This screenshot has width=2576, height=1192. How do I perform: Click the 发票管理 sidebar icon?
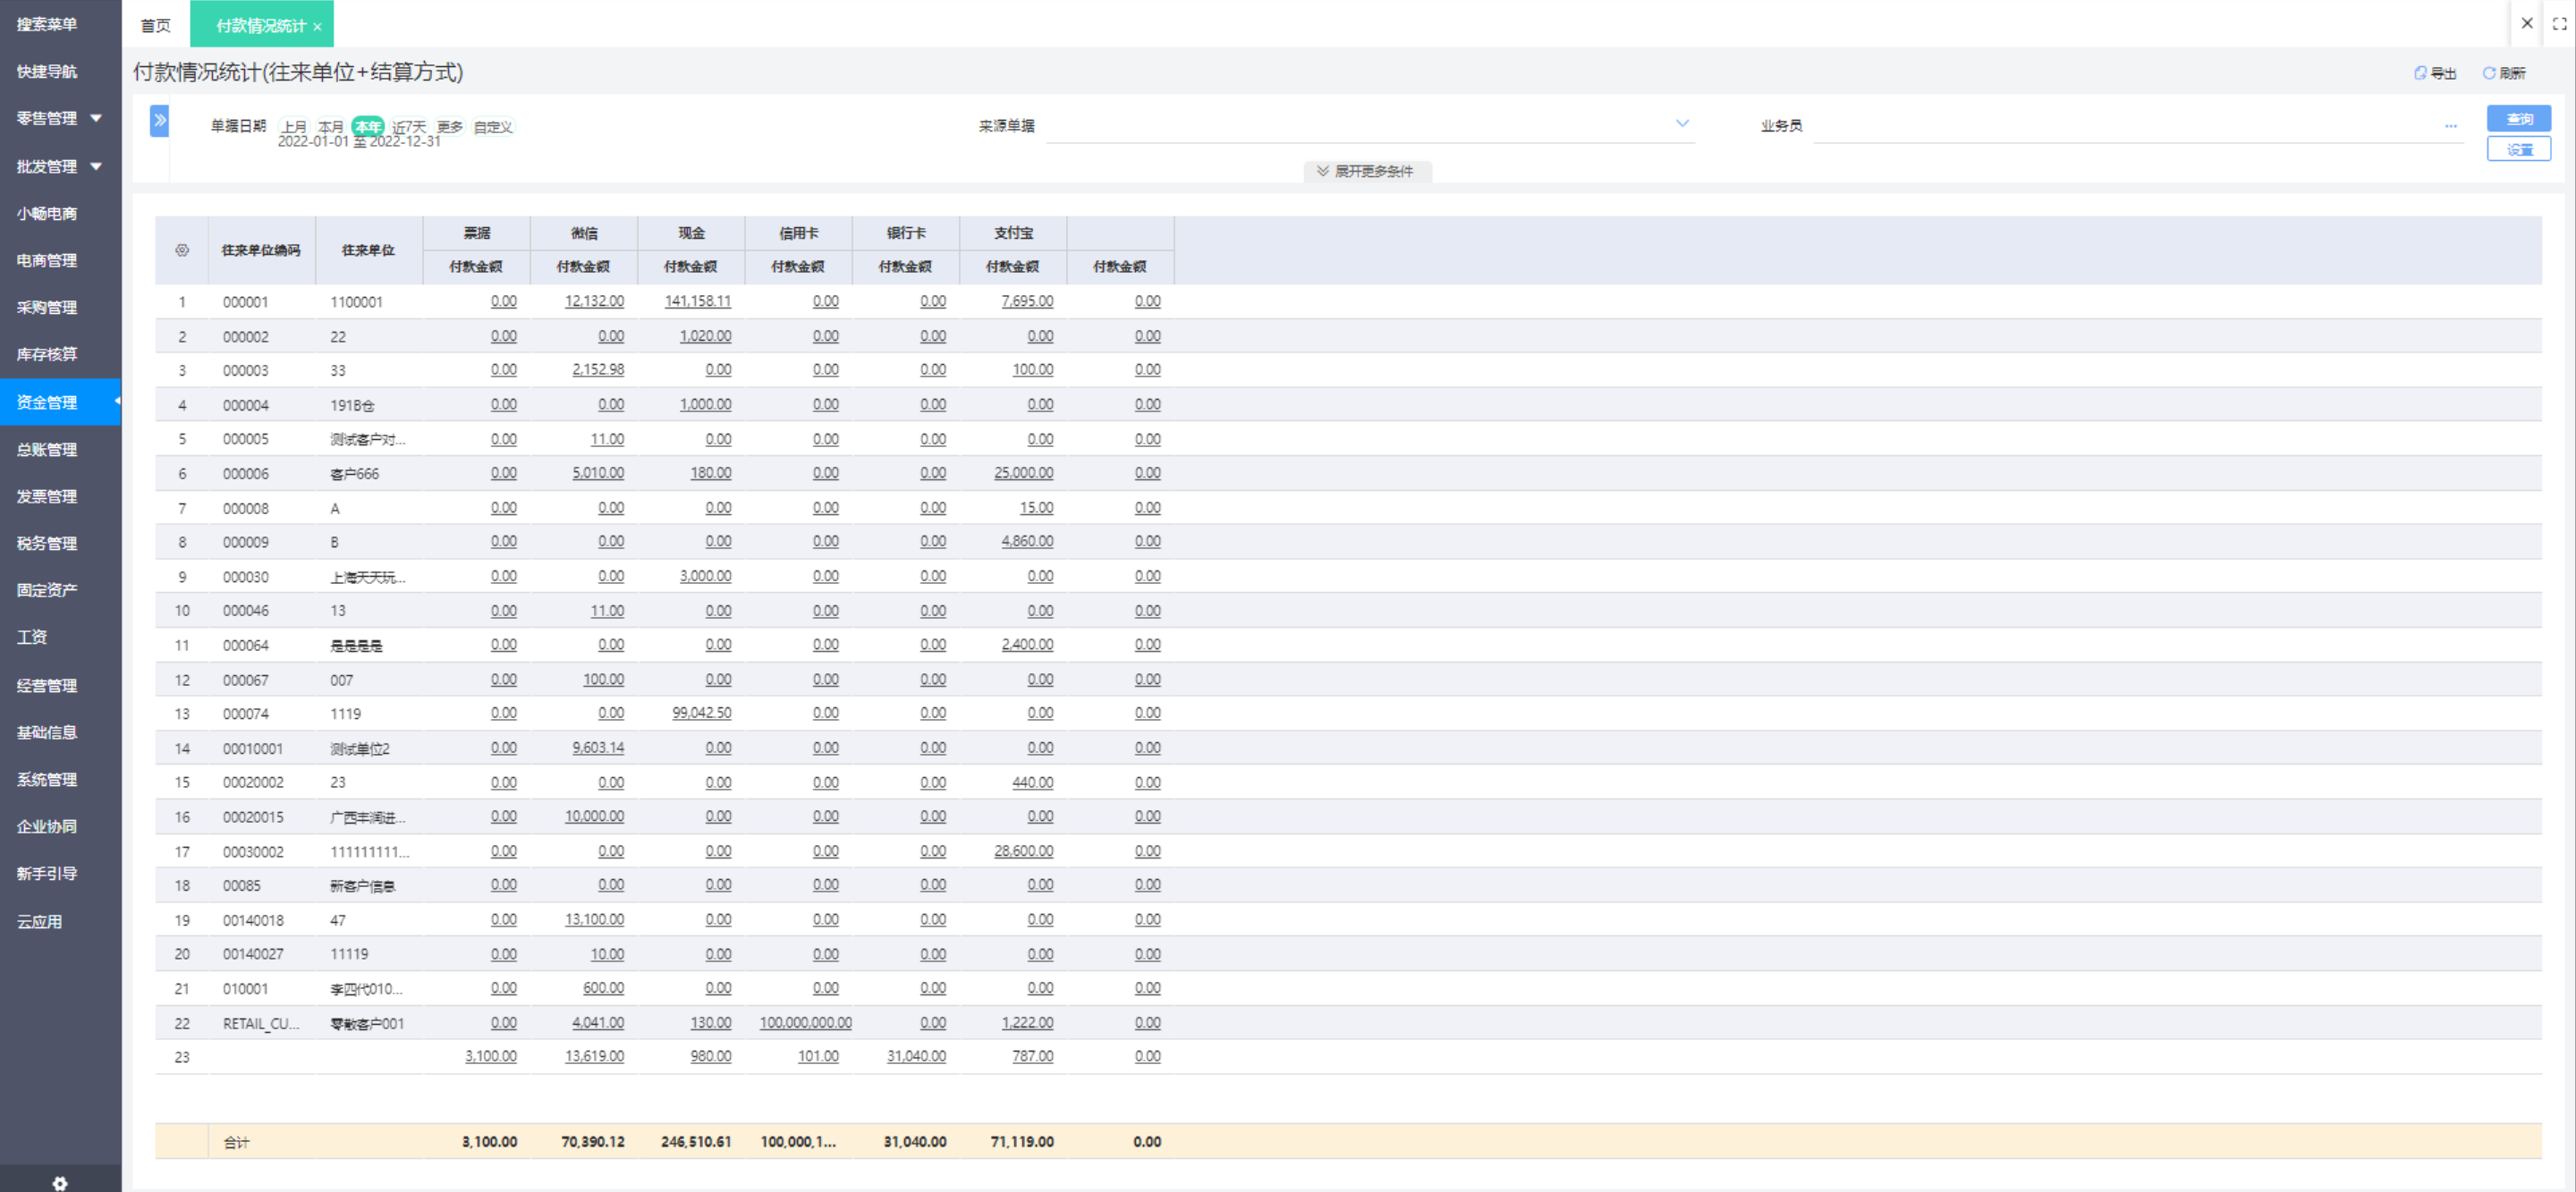(46, 495)
